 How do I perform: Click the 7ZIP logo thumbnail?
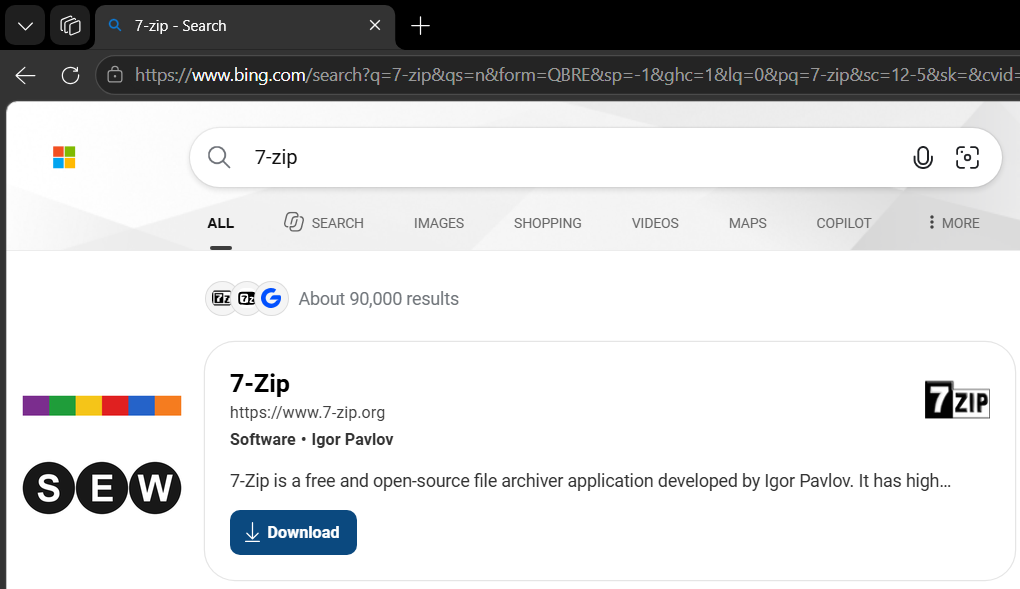[957, 400]
